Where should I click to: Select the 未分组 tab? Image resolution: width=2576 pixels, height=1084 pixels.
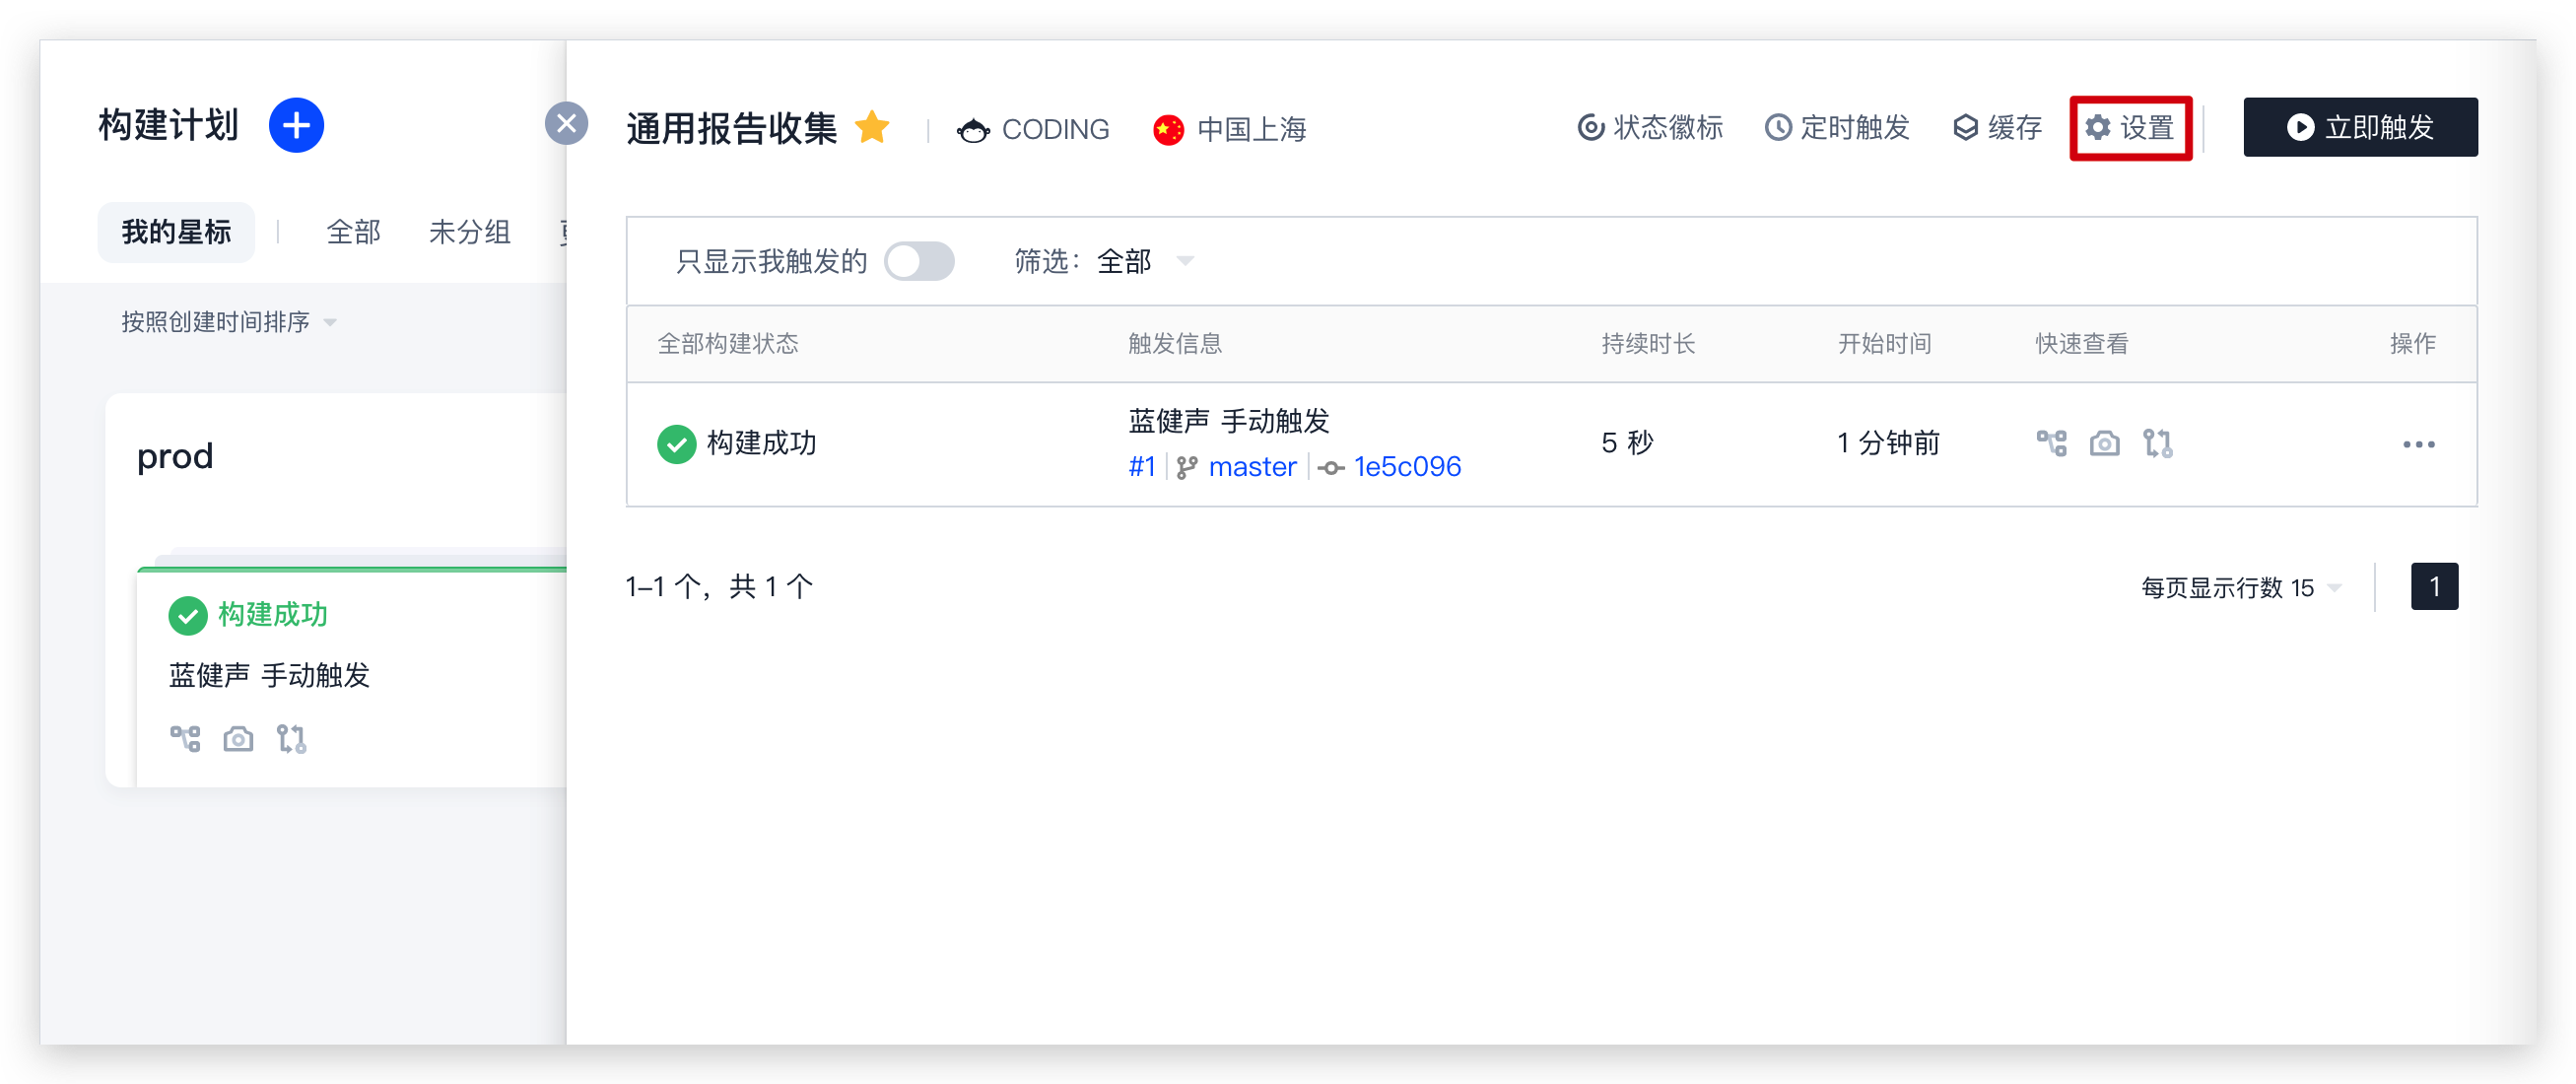[x=469, y=232]
